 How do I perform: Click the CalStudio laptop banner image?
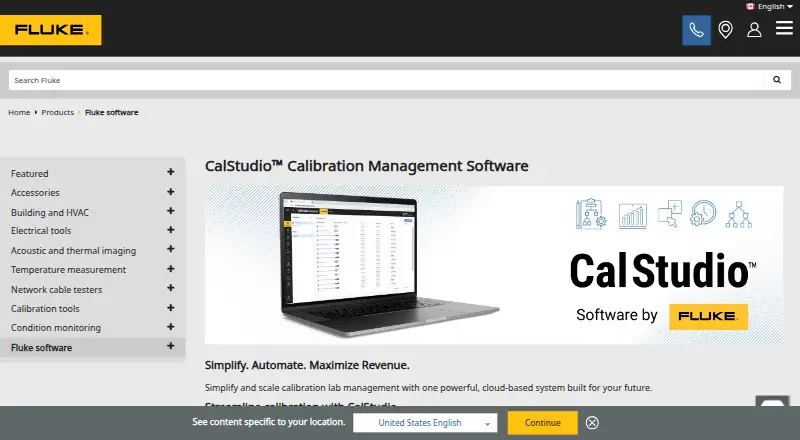494,265
